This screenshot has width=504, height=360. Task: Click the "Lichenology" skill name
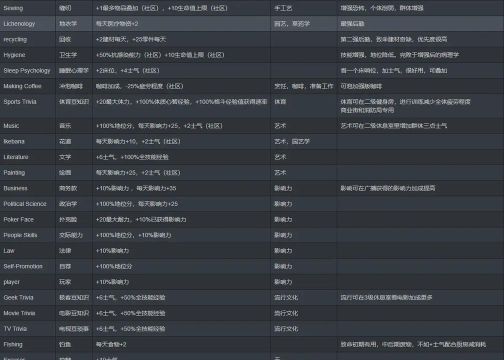pyautogui.click(x=19, y=24)
